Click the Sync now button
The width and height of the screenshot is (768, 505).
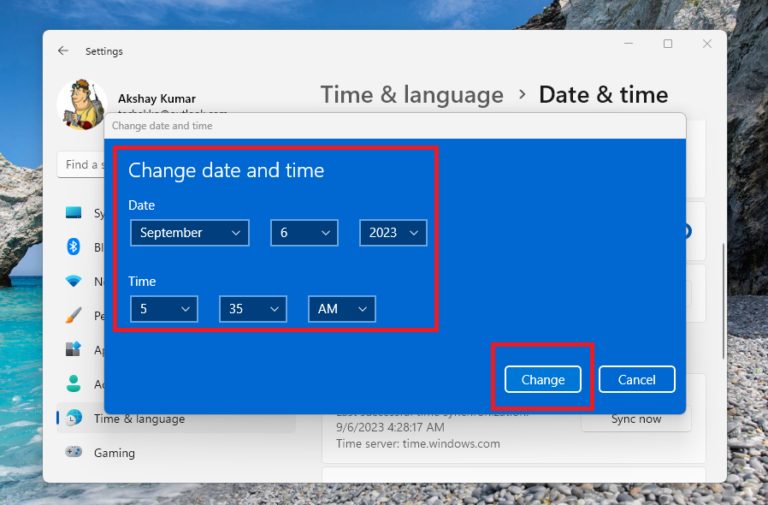click(636, 420)
